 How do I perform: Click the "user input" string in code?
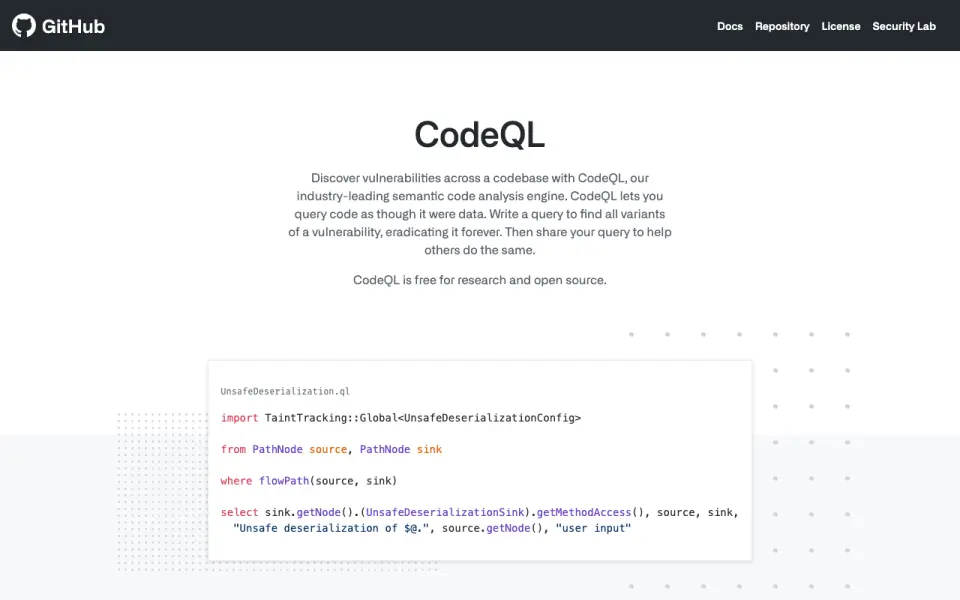pos(593,528)
